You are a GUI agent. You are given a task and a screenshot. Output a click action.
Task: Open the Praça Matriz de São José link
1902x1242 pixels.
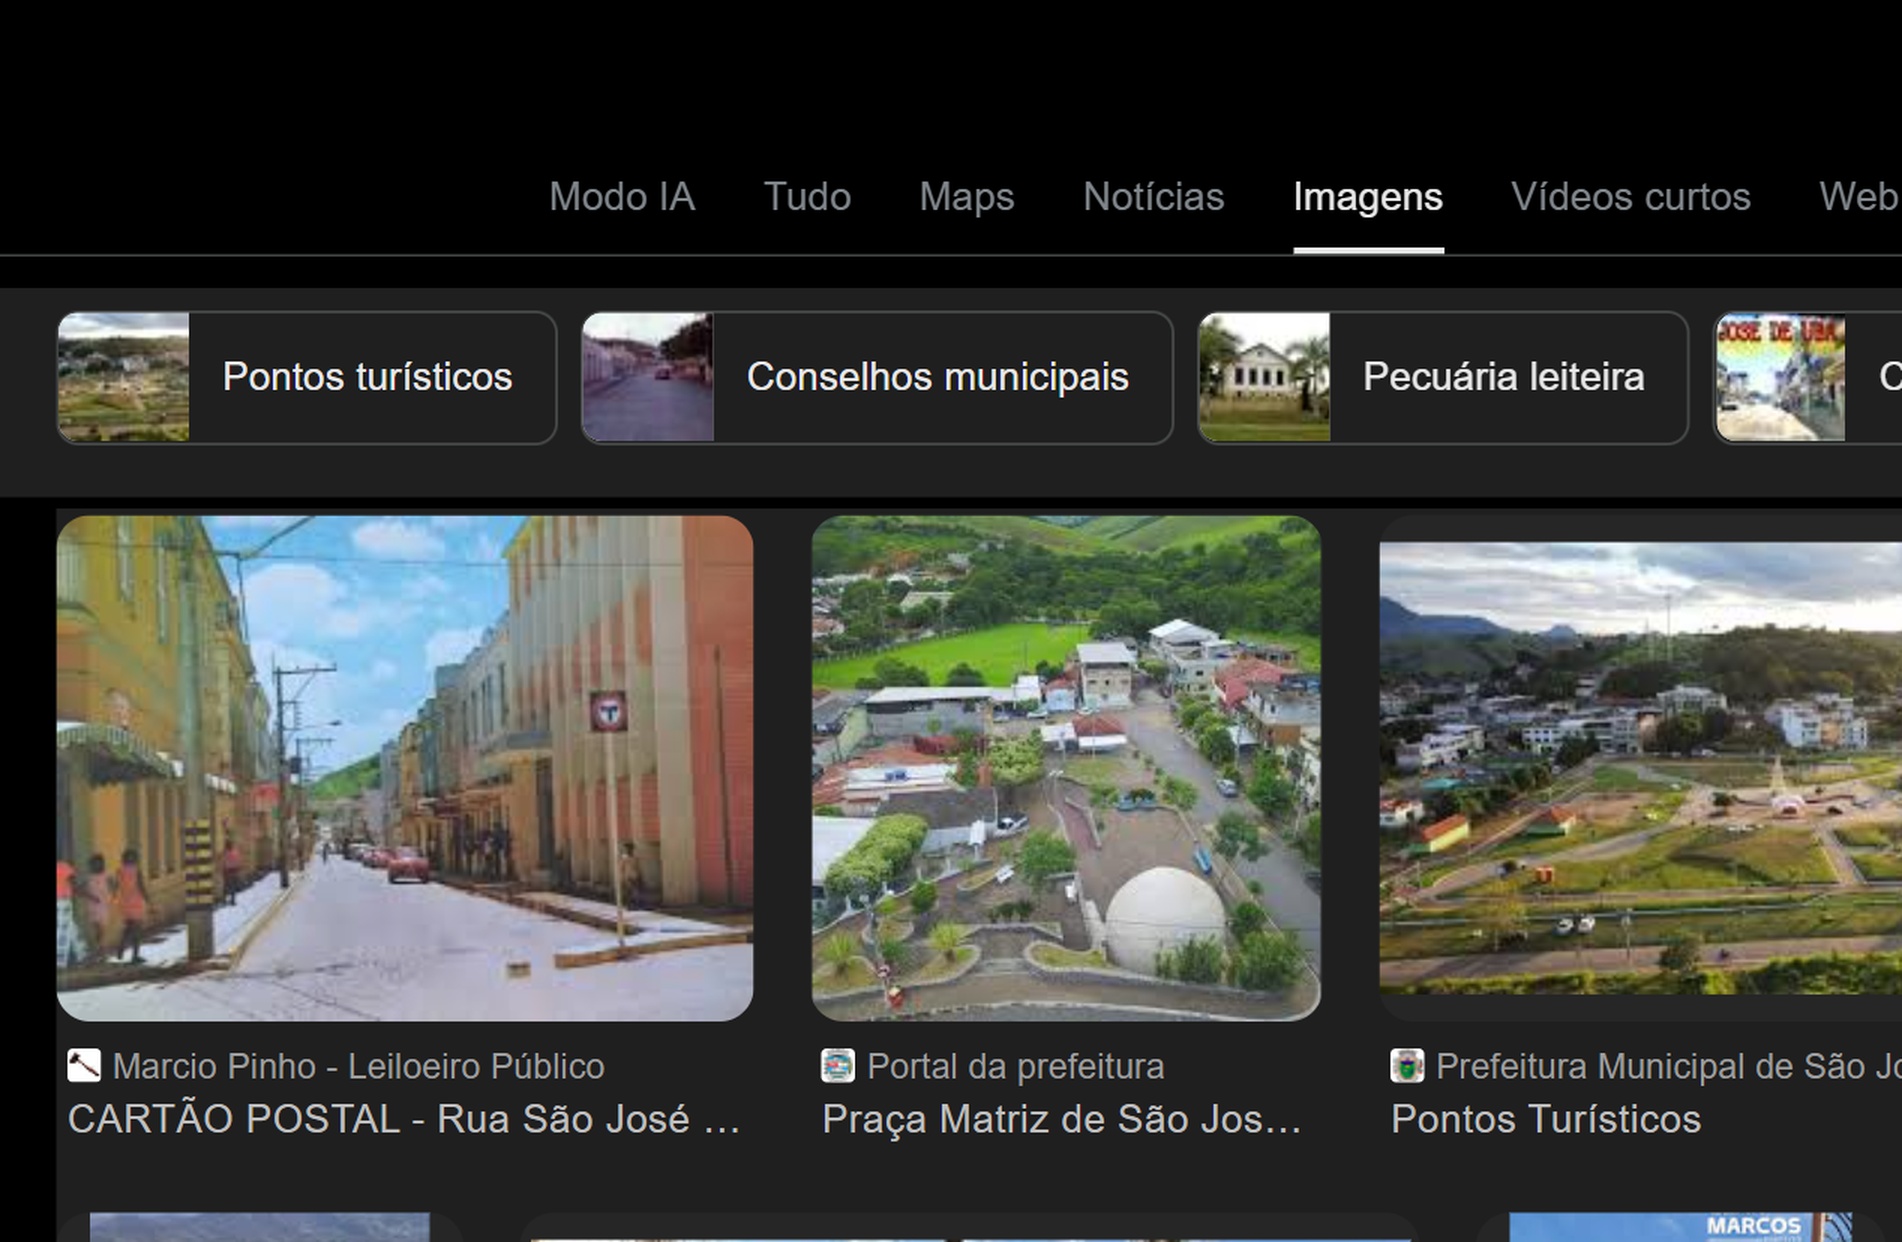point(1061,1119)
